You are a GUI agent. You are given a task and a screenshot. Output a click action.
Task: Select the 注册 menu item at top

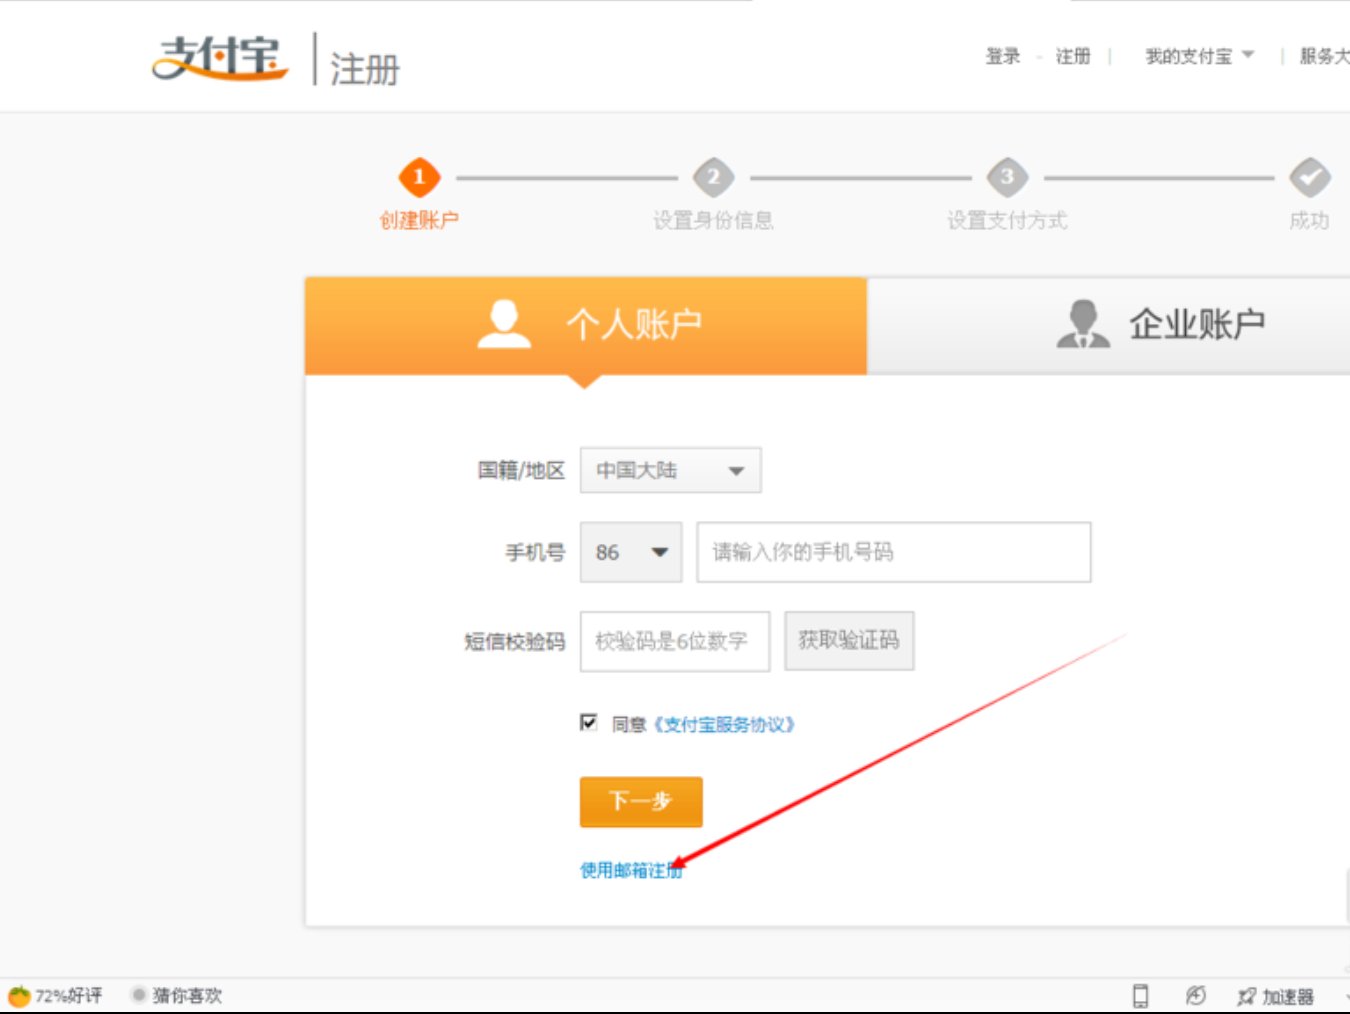click(x=1072, y=55)
